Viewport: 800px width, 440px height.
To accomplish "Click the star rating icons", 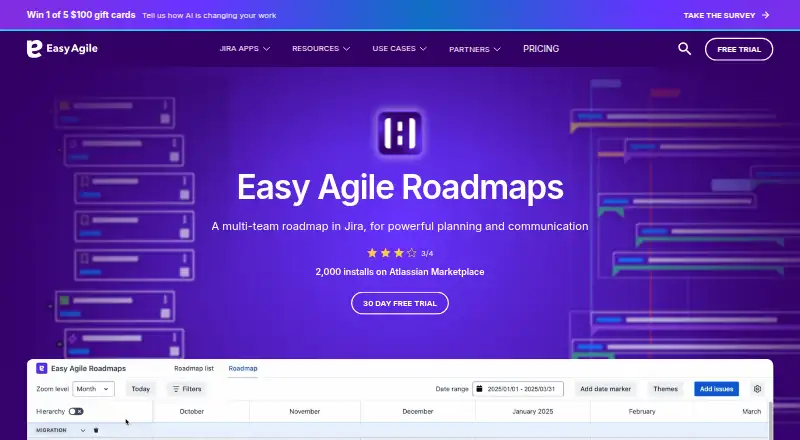I will (392, 253).
